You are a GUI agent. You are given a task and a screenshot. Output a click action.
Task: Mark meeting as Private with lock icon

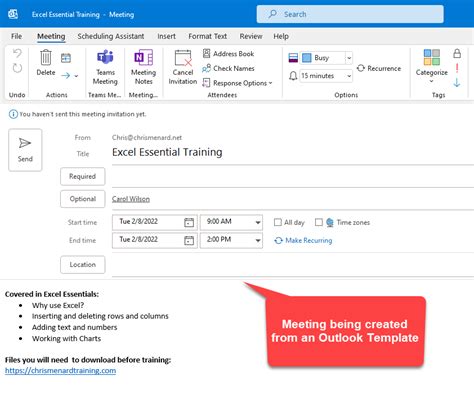pyautogui.click(x=457, y=53)
